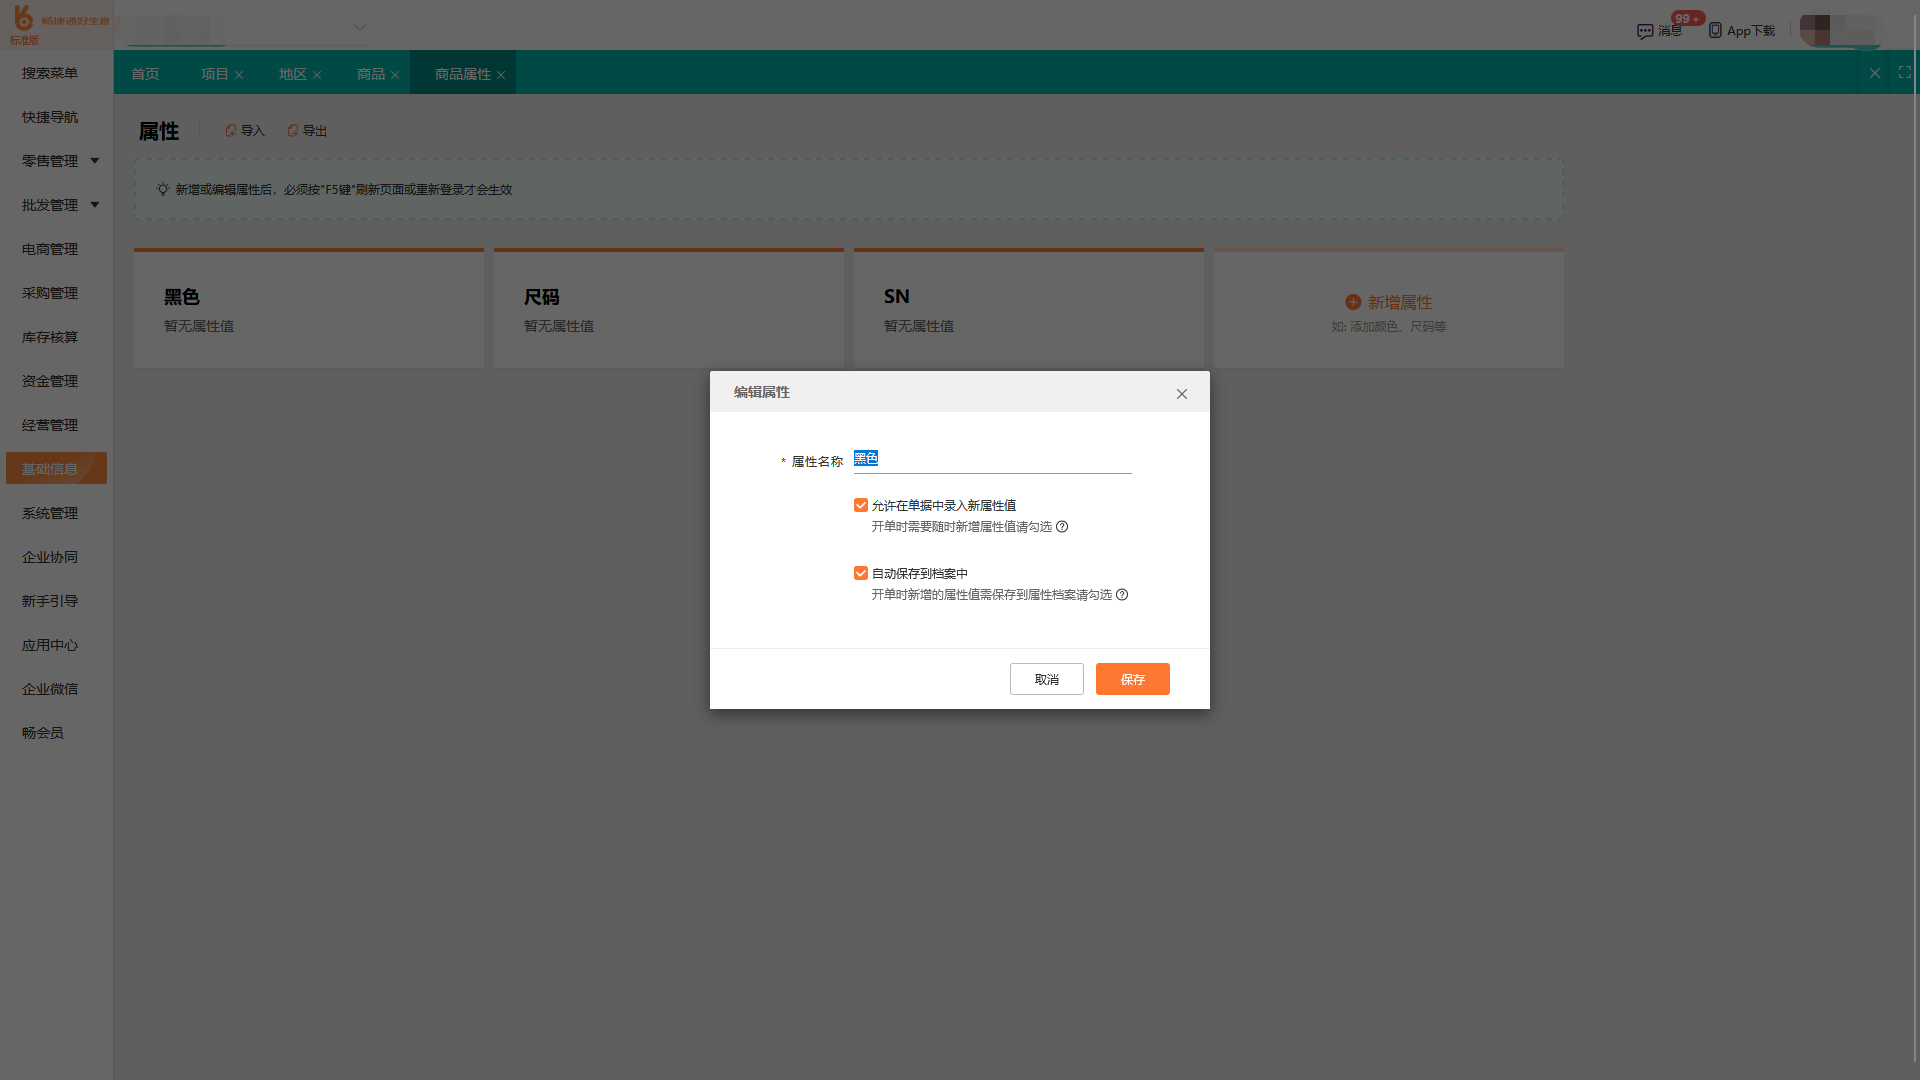Viewport: 1920px width, 1080px height.
Task: Toggle 允许在单据中录入新属性 checkbox
Action: click(861, 505)
